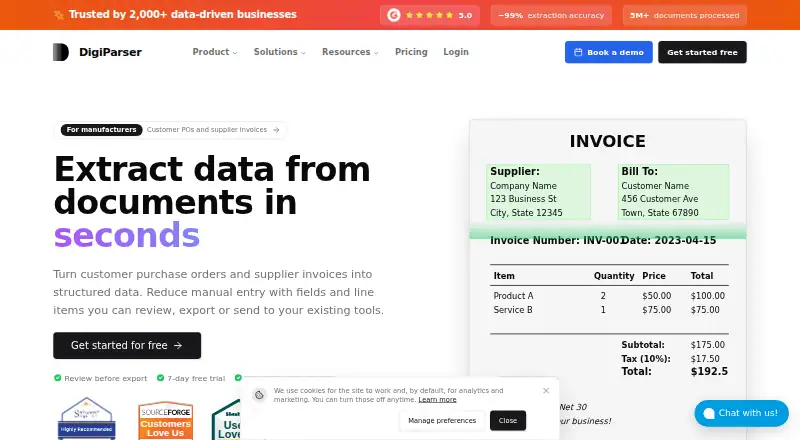Click Get started for free button
The height and width of the screenshot is (440, 800).
point(127,346)
